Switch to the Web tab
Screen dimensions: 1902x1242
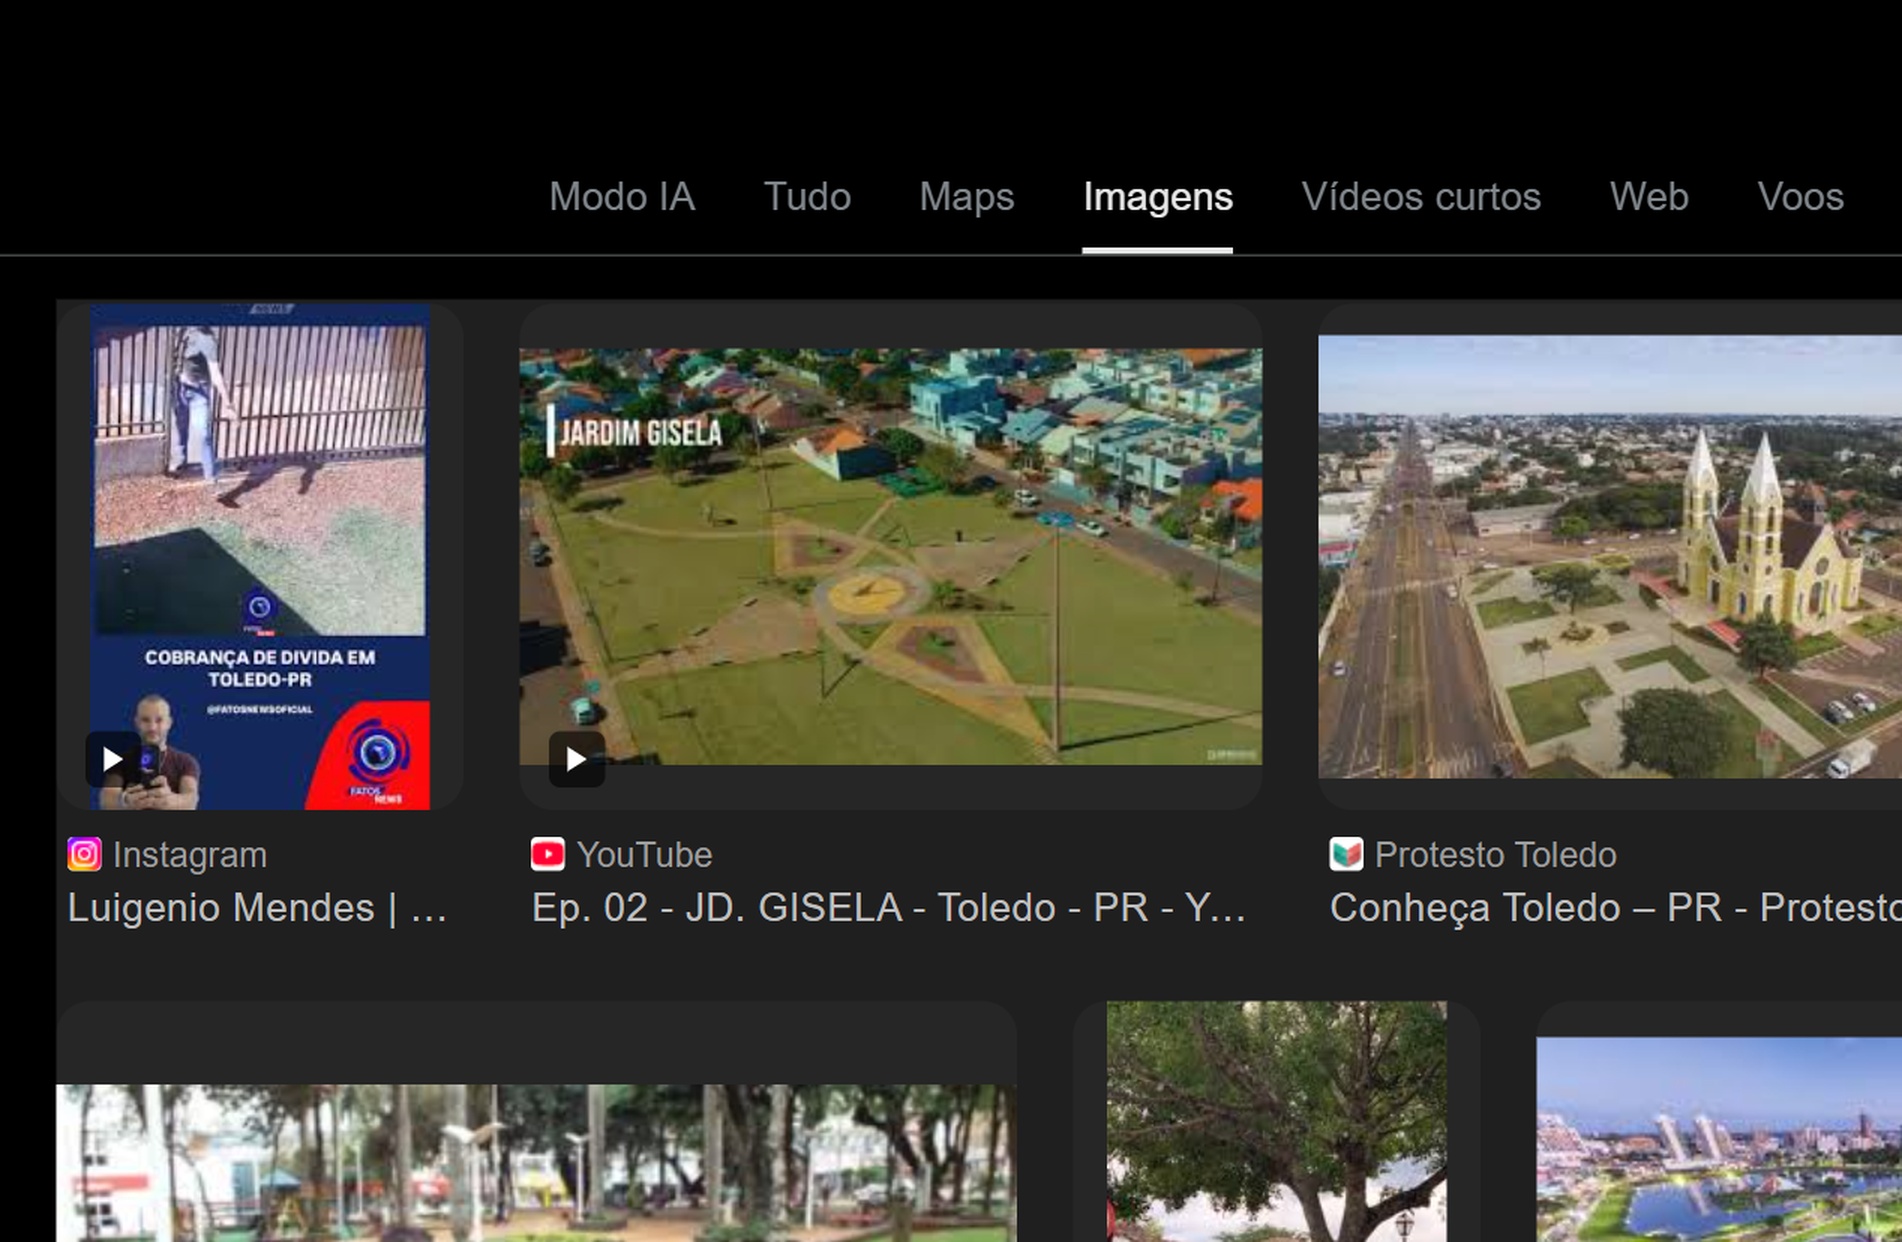click(x=1648, y=197)
